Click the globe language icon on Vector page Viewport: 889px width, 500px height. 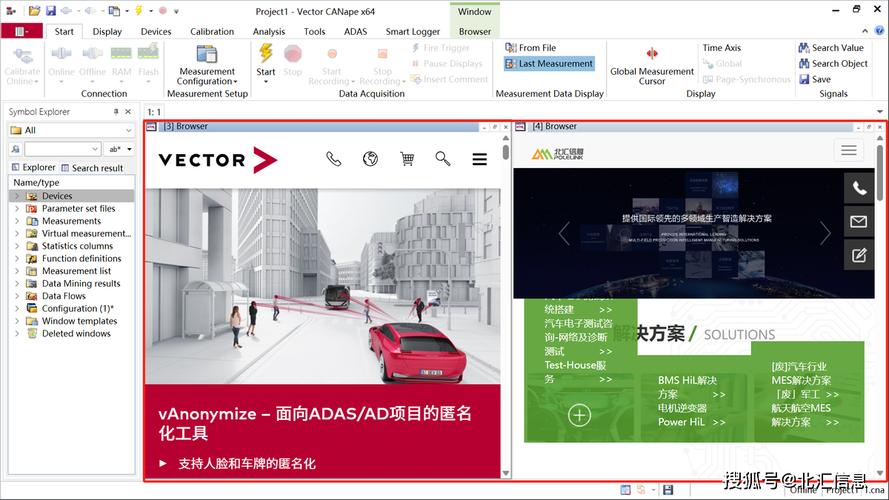point(370,159)
